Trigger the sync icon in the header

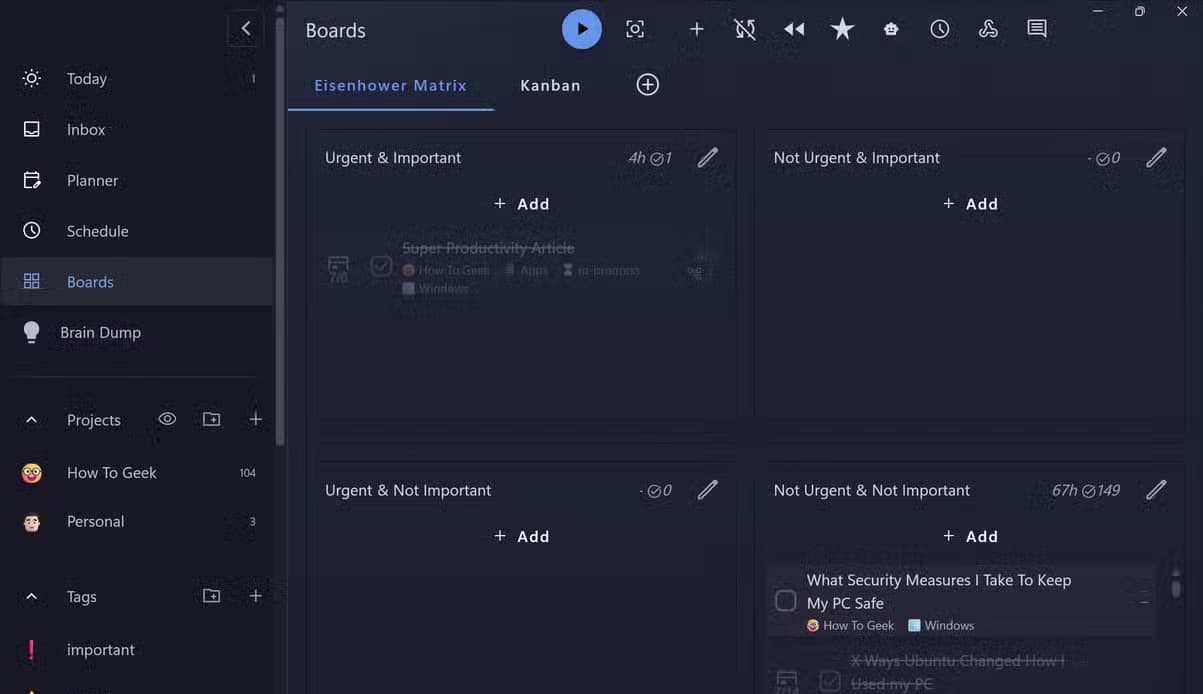tap(745, 29)
